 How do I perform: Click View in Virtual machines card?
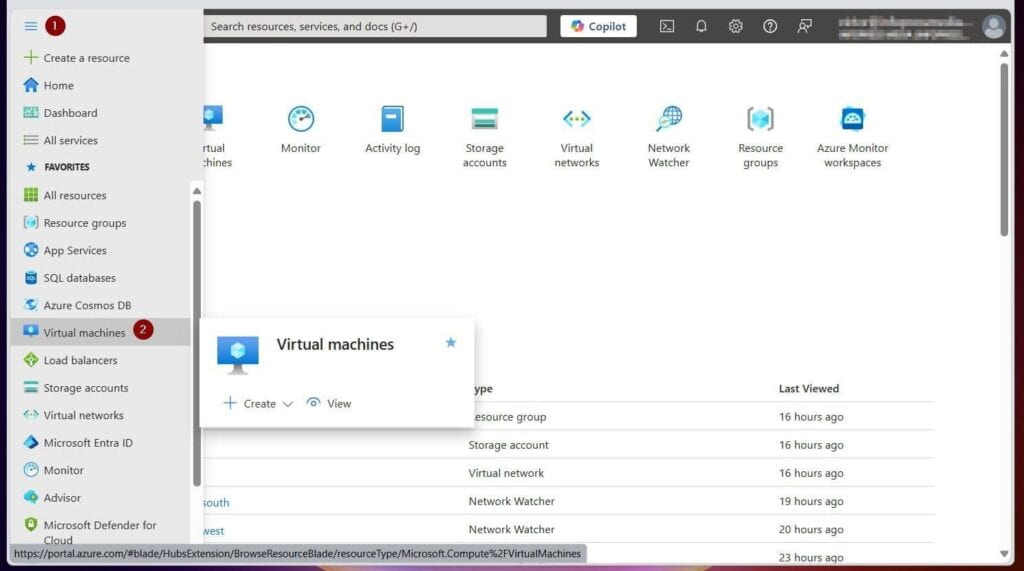(x=329, y=403)
